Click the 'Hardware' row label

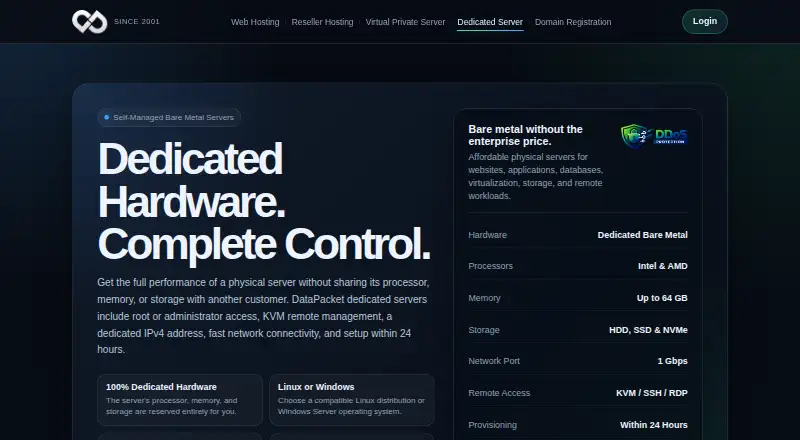(488, 235)
